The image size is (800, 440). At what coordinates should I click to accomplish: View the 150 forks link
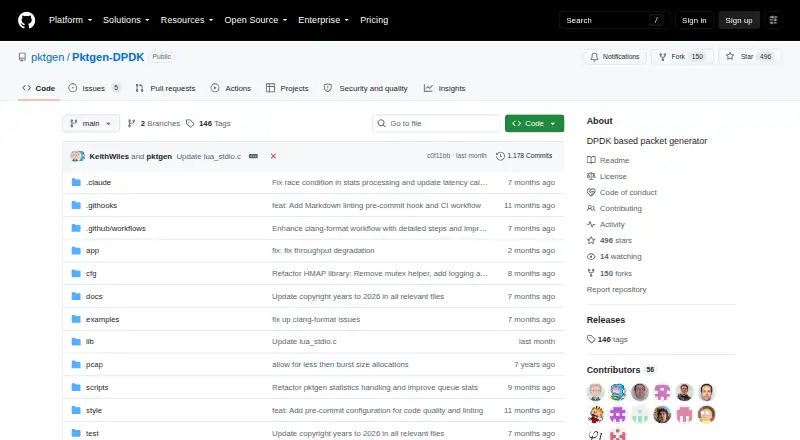click(609, 273)
